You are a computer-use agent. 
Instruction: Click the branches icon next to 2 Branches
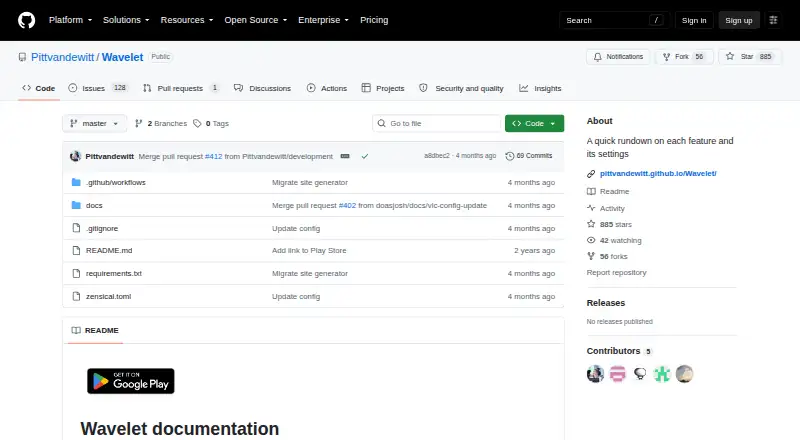tap(138, 124)
